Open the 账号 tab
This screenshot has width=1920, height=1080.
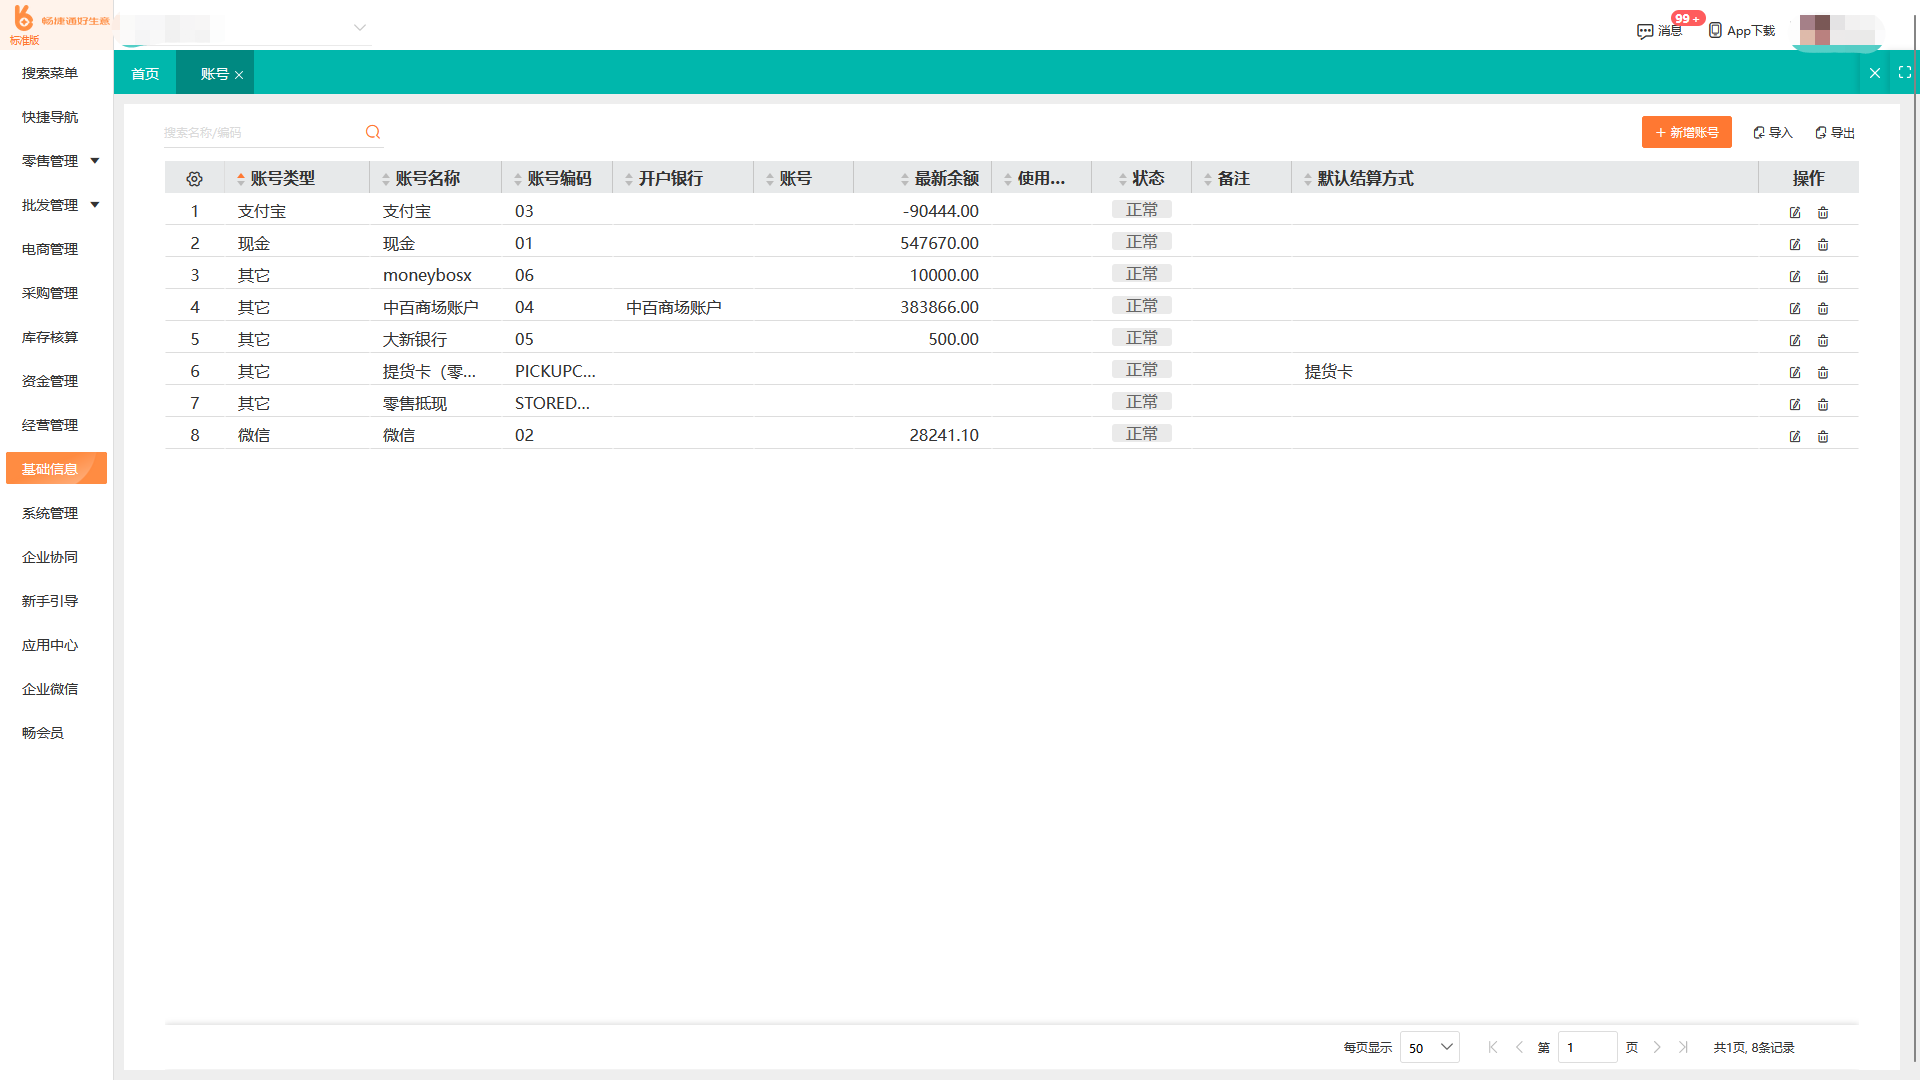[214, 73]
